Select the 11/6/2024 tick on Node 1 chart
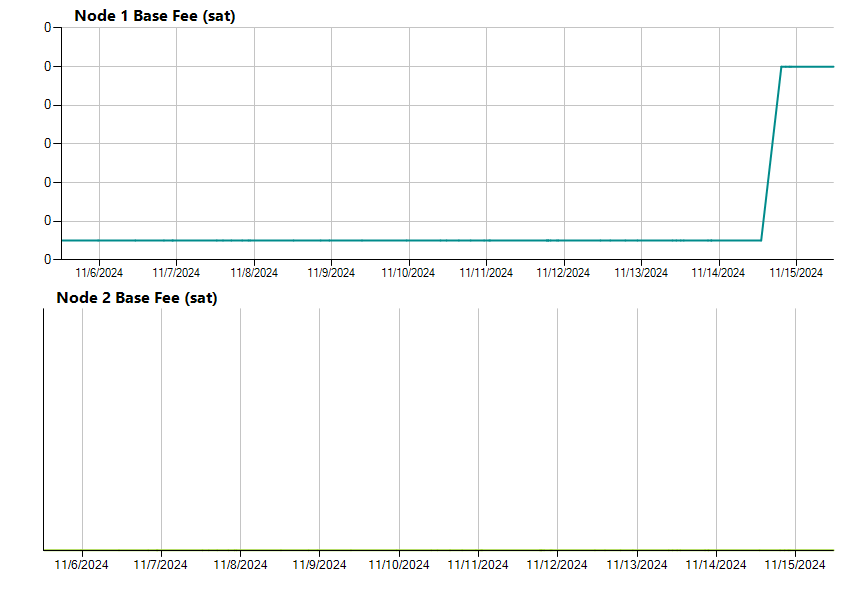Viewport: 860px width, 600px height. (99, 272)
